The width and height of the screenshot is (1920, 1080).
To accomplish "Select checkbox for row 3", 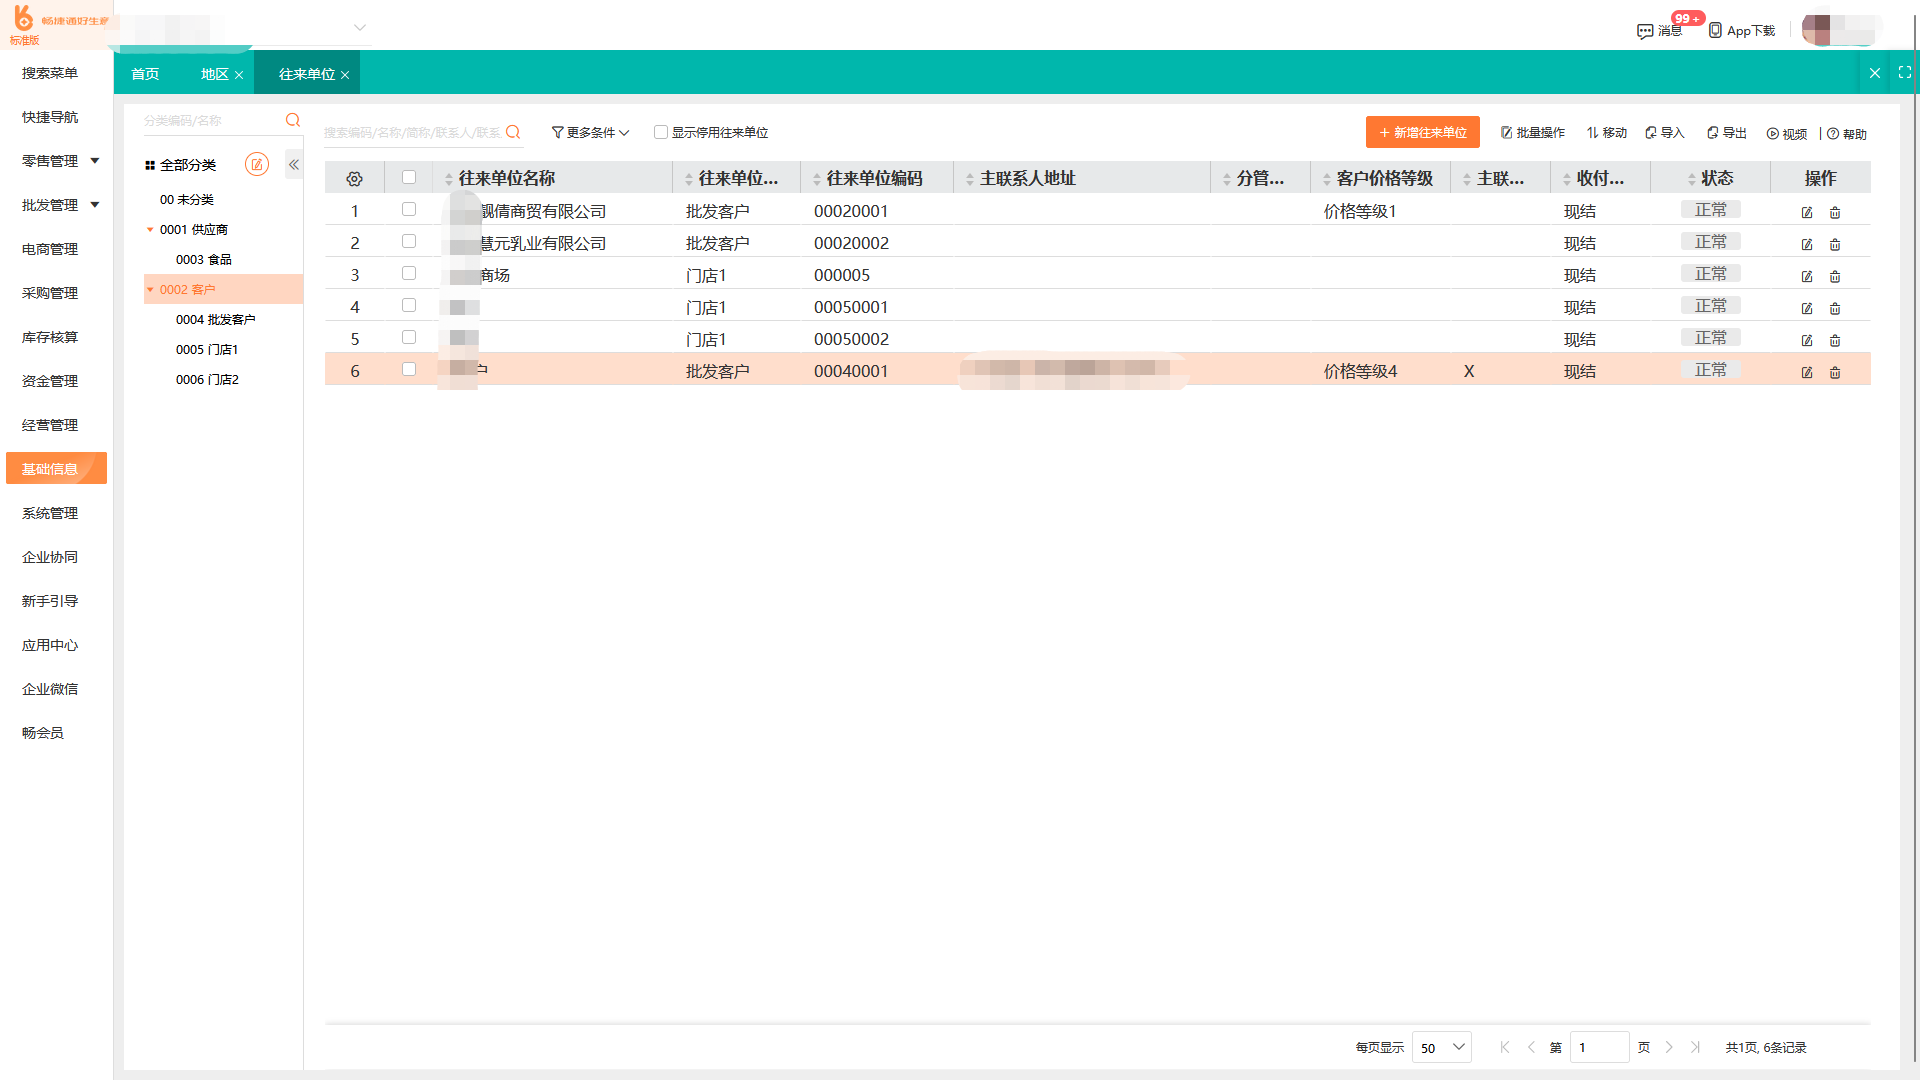I will pyautogui.click(x=409, y=273).
